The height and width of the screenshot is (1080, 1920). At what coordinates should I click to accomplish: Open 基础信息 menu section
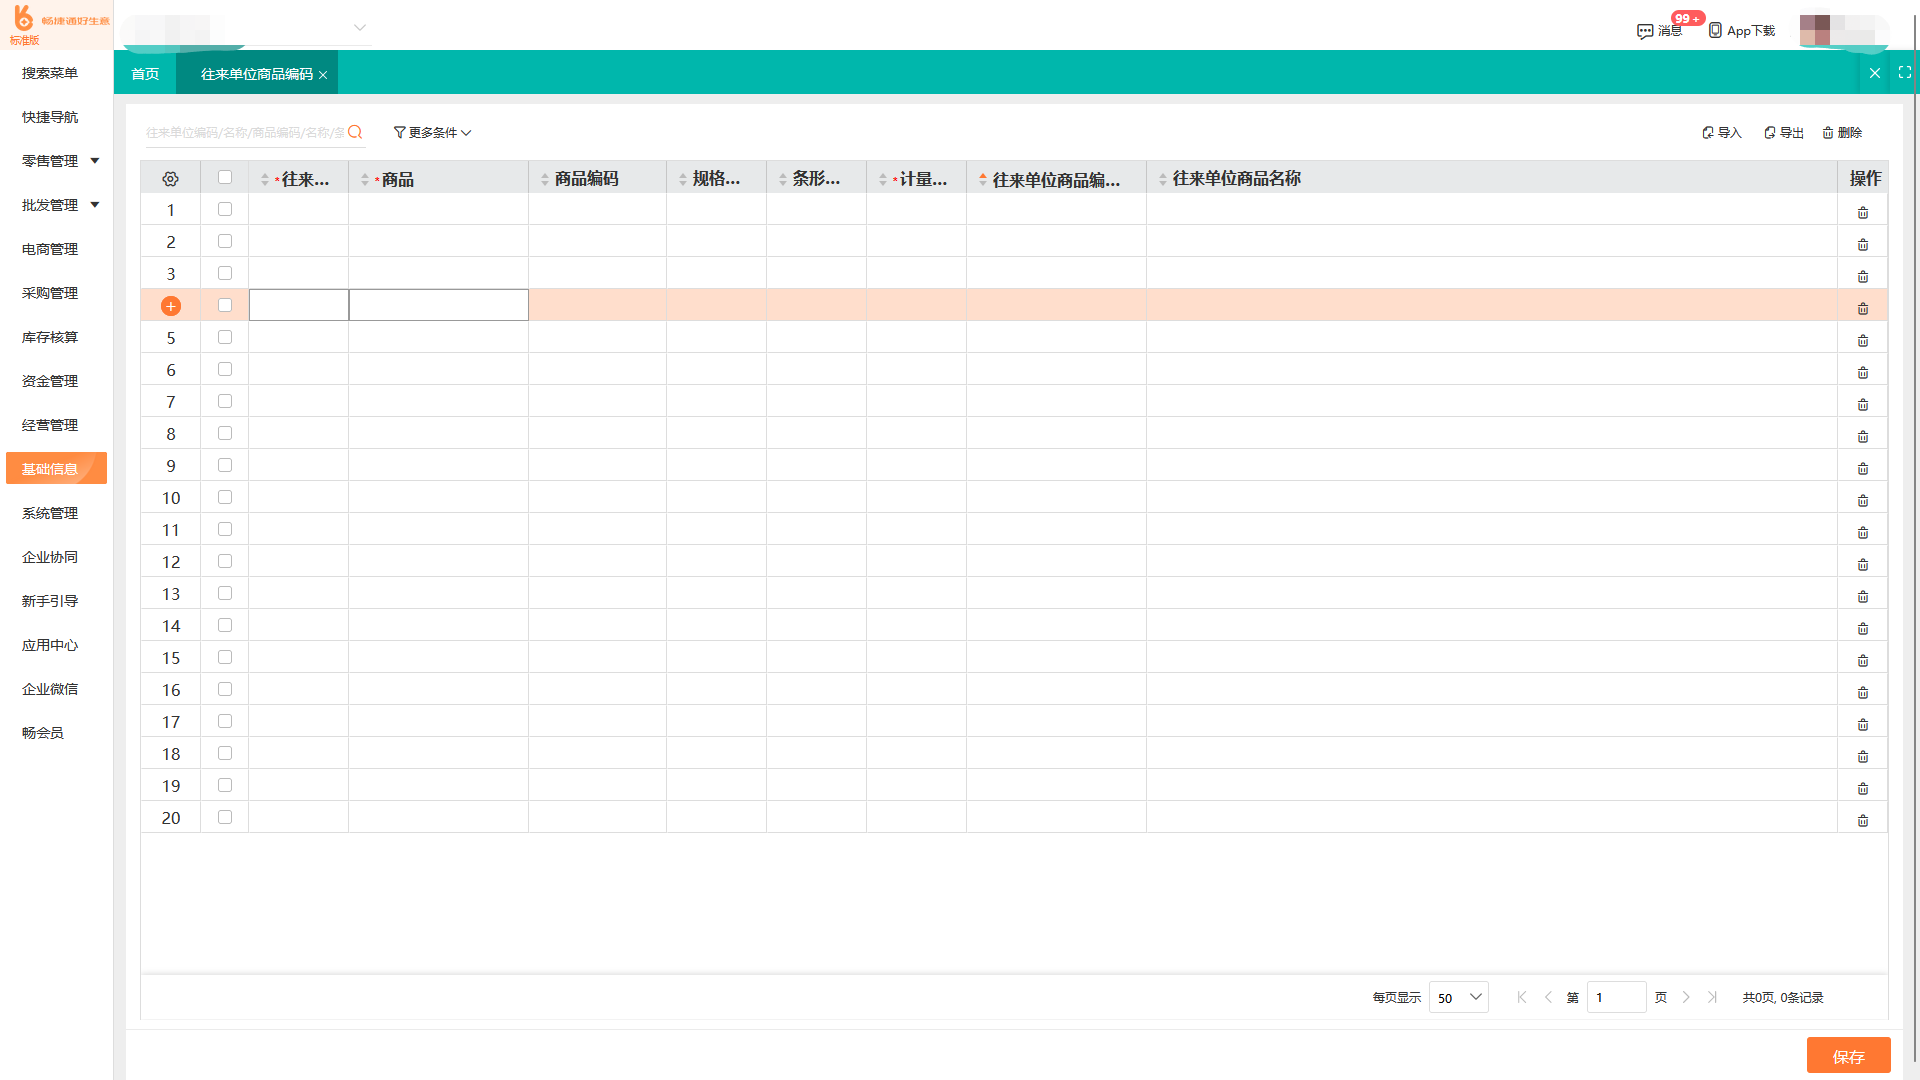tap(51, 468)
